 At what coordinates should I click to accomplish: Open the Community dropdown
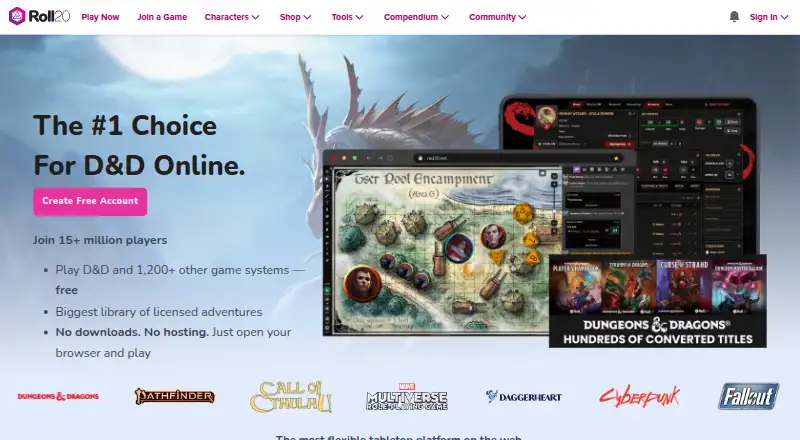tap(497, 17)
